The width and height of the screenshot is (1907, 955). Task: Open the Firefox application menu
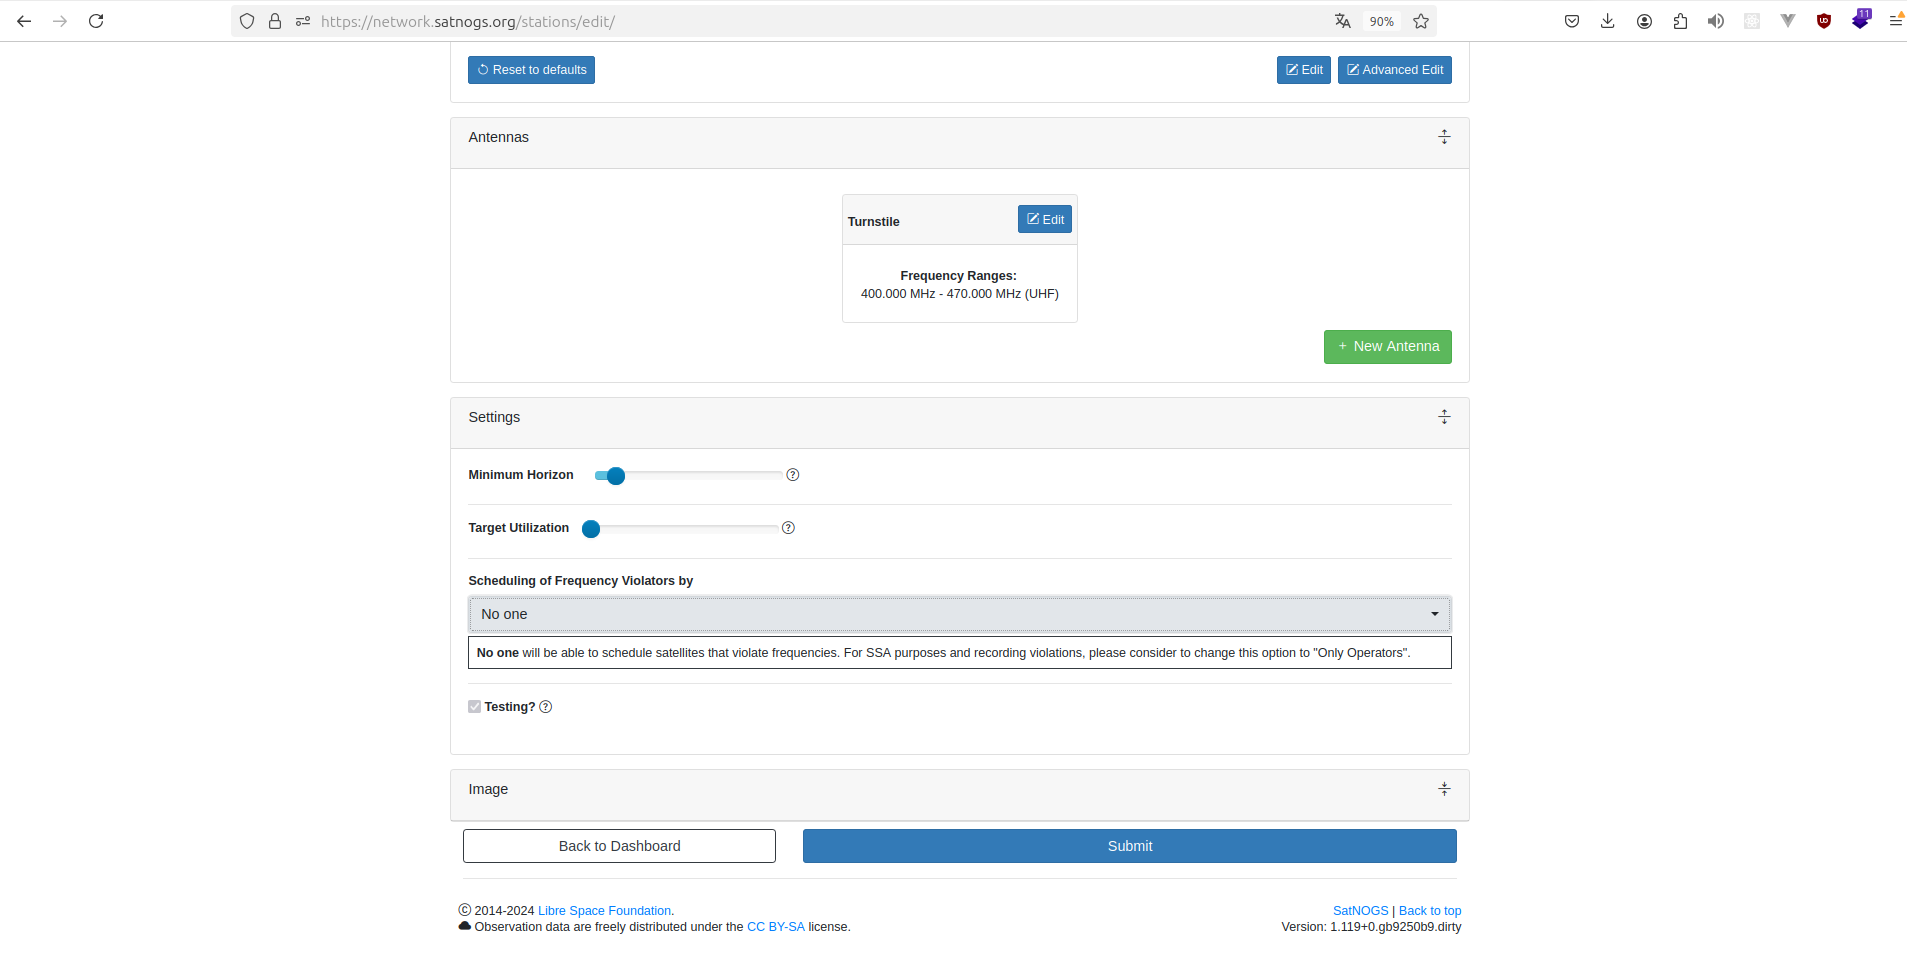1895,21
